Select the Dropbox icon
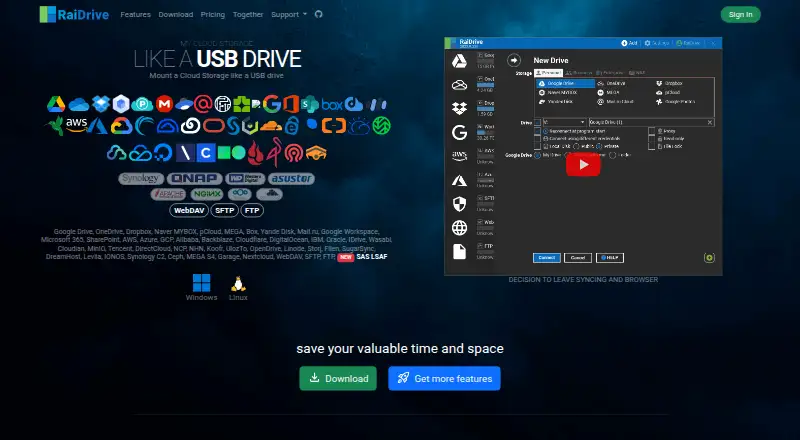Image resolution: width=800 pixels, height=440 pixels. coord(101,104)
